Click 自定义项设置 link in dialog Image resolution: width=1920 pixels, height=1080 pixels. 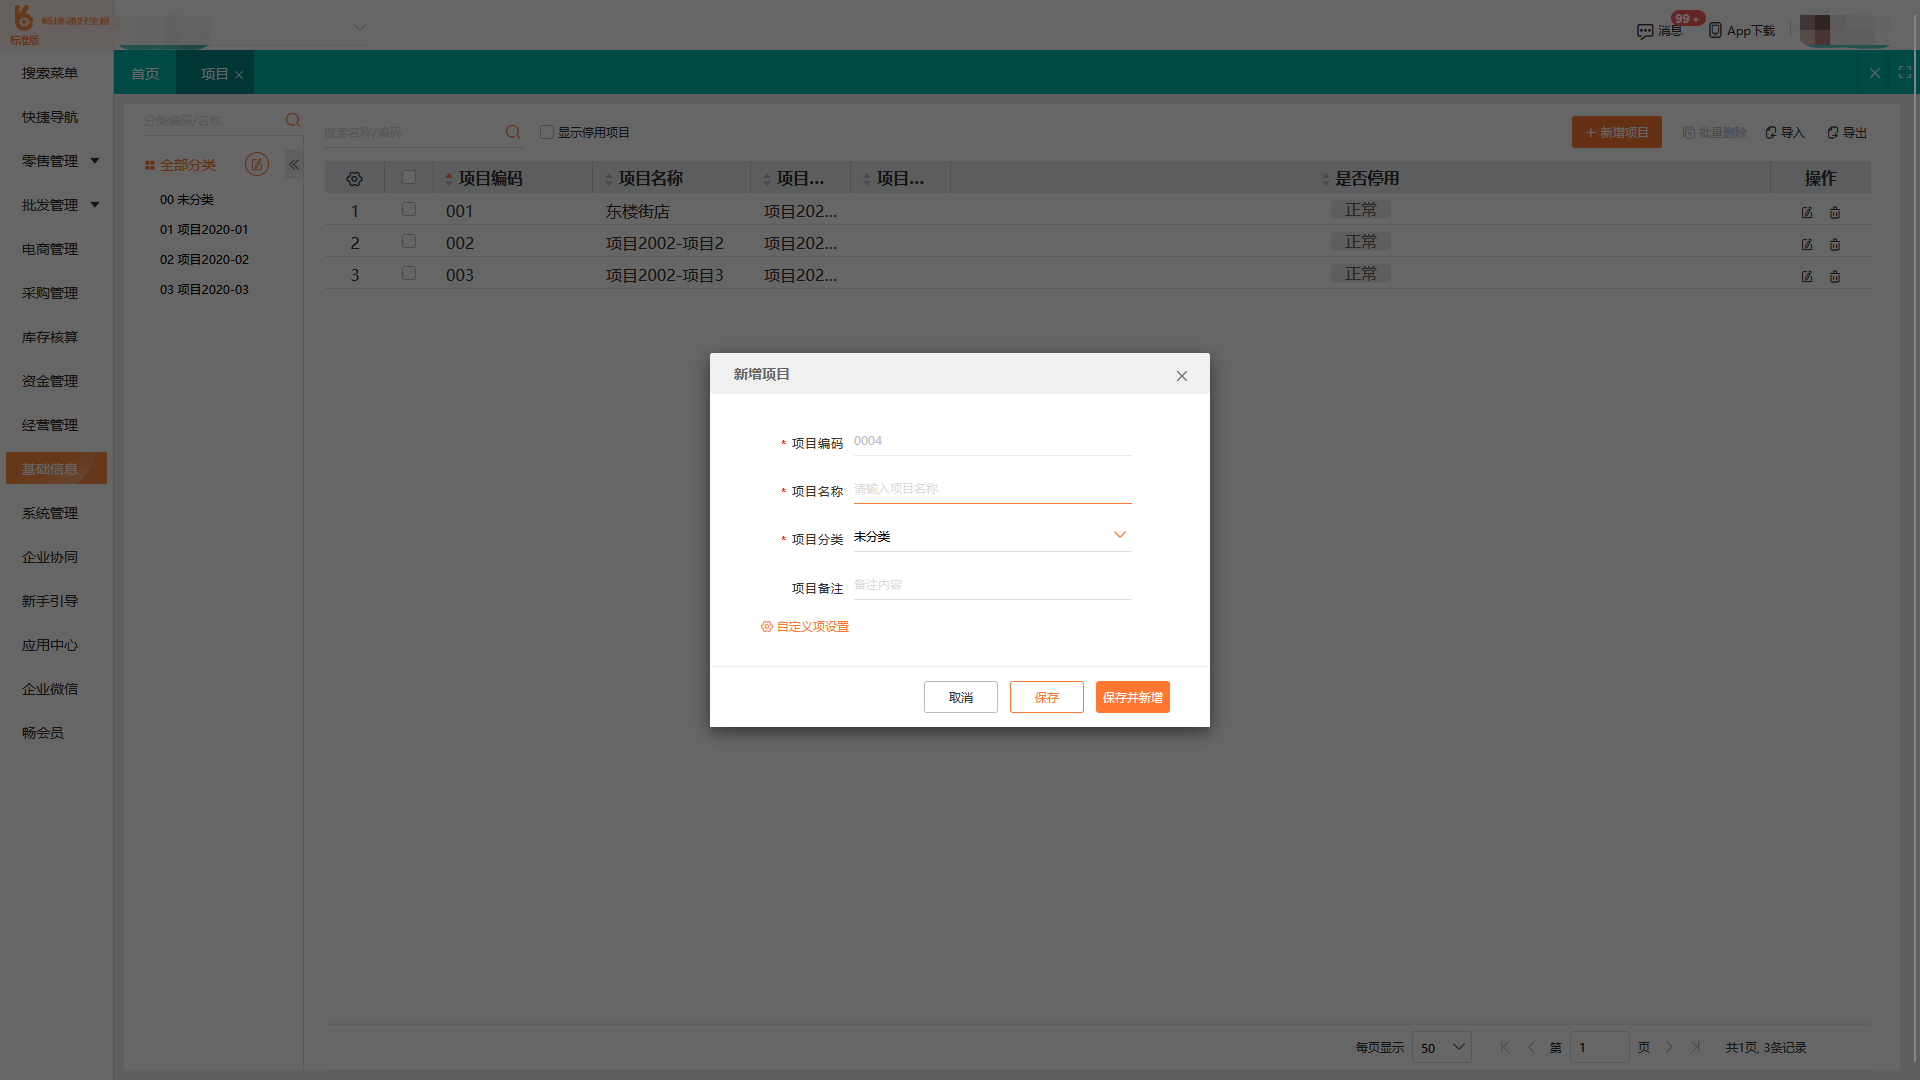click(x=806, y=626)
